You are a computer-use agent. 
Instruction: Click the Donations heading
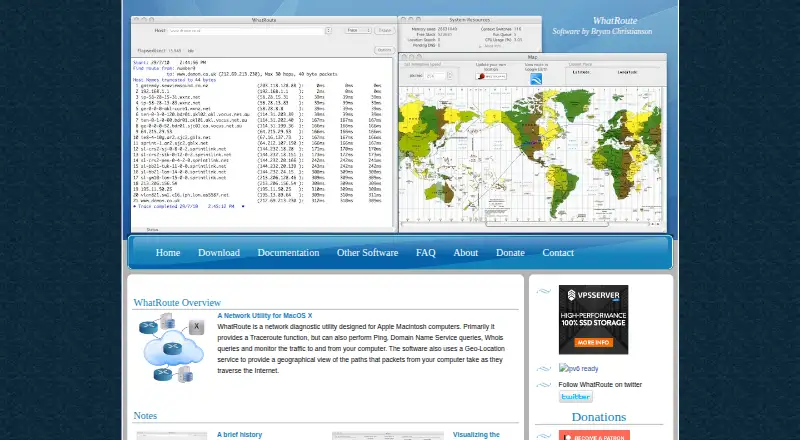(598, 417)
